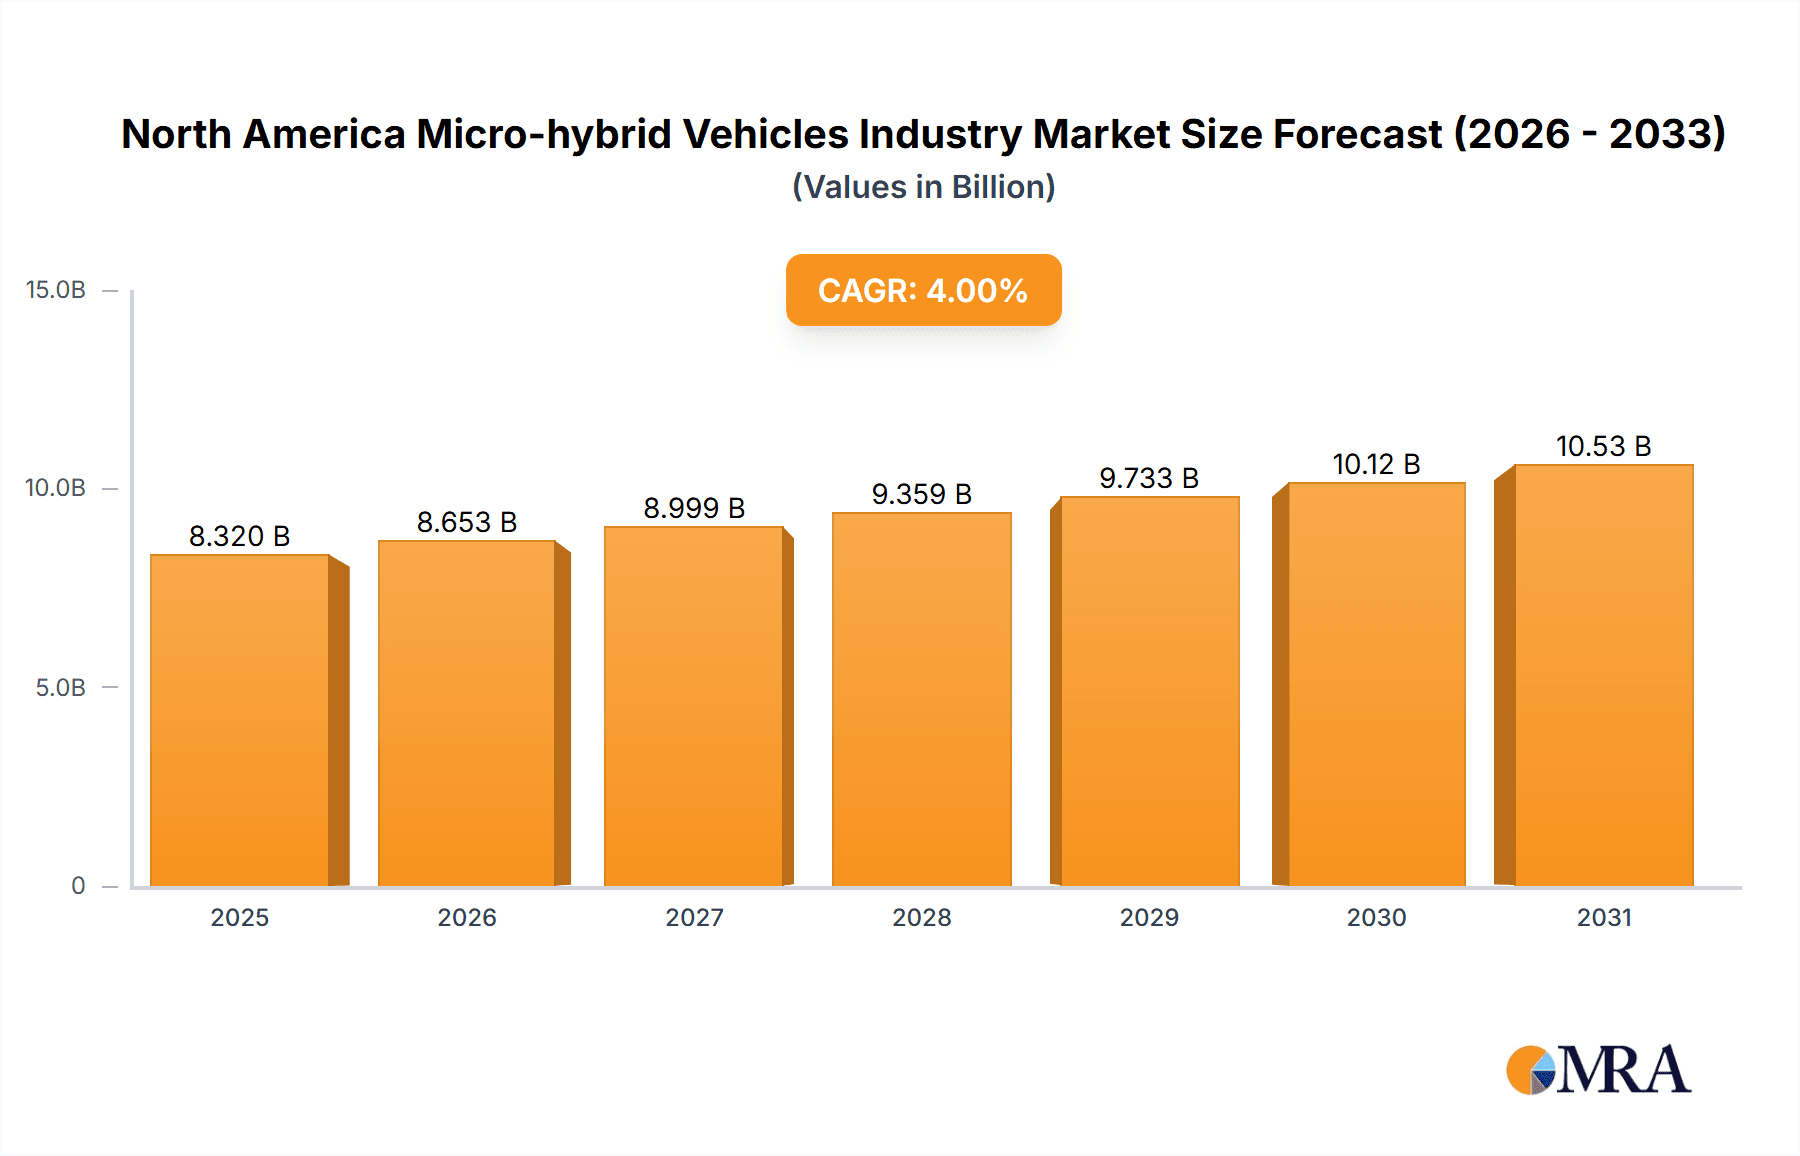Select the 2026 bar showing 8.653 B
This screenshot has width=1800, height=1156.
(468, 715)
